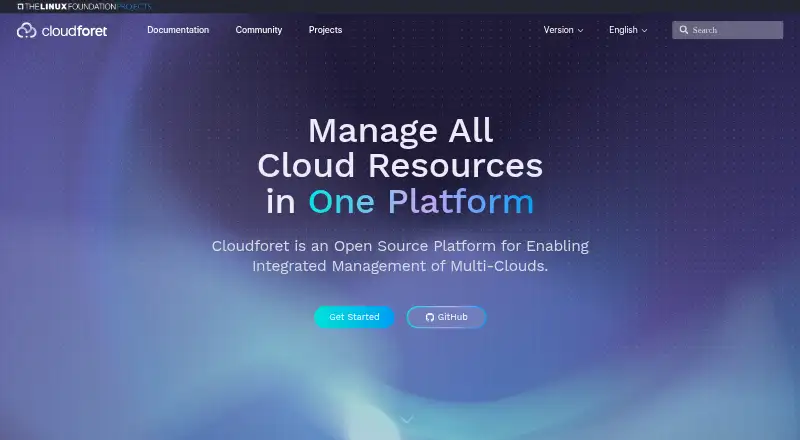Expand the Version dropdown

(x=563, y=30)
